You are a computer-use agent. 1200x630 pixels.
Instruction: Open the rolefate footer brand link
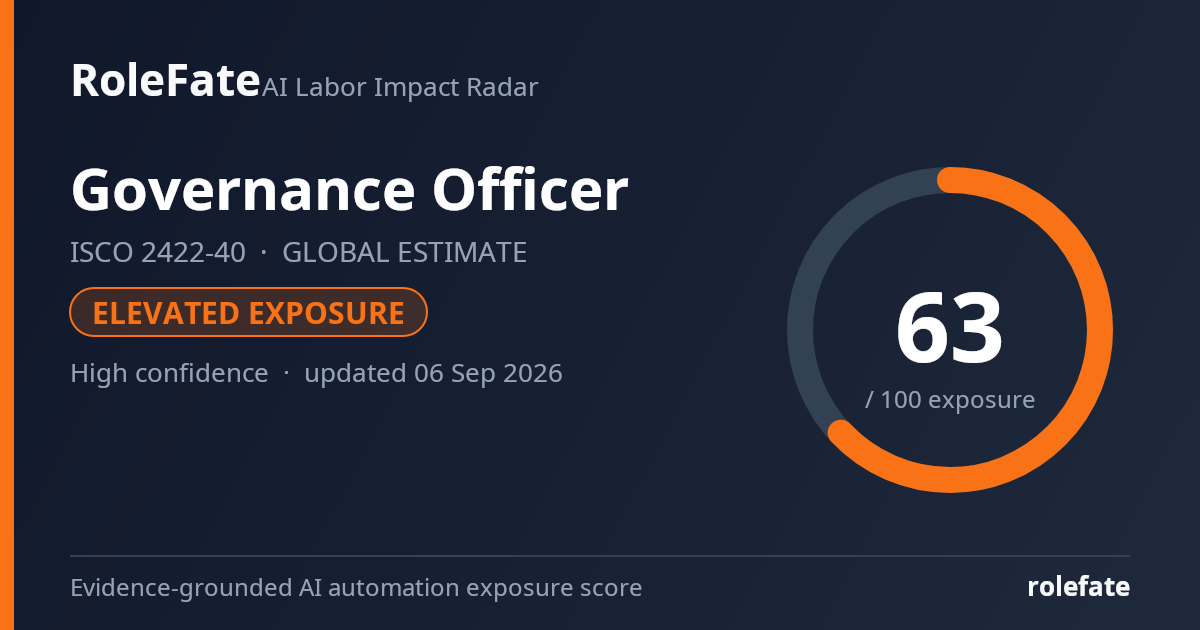pos(1079,587)
